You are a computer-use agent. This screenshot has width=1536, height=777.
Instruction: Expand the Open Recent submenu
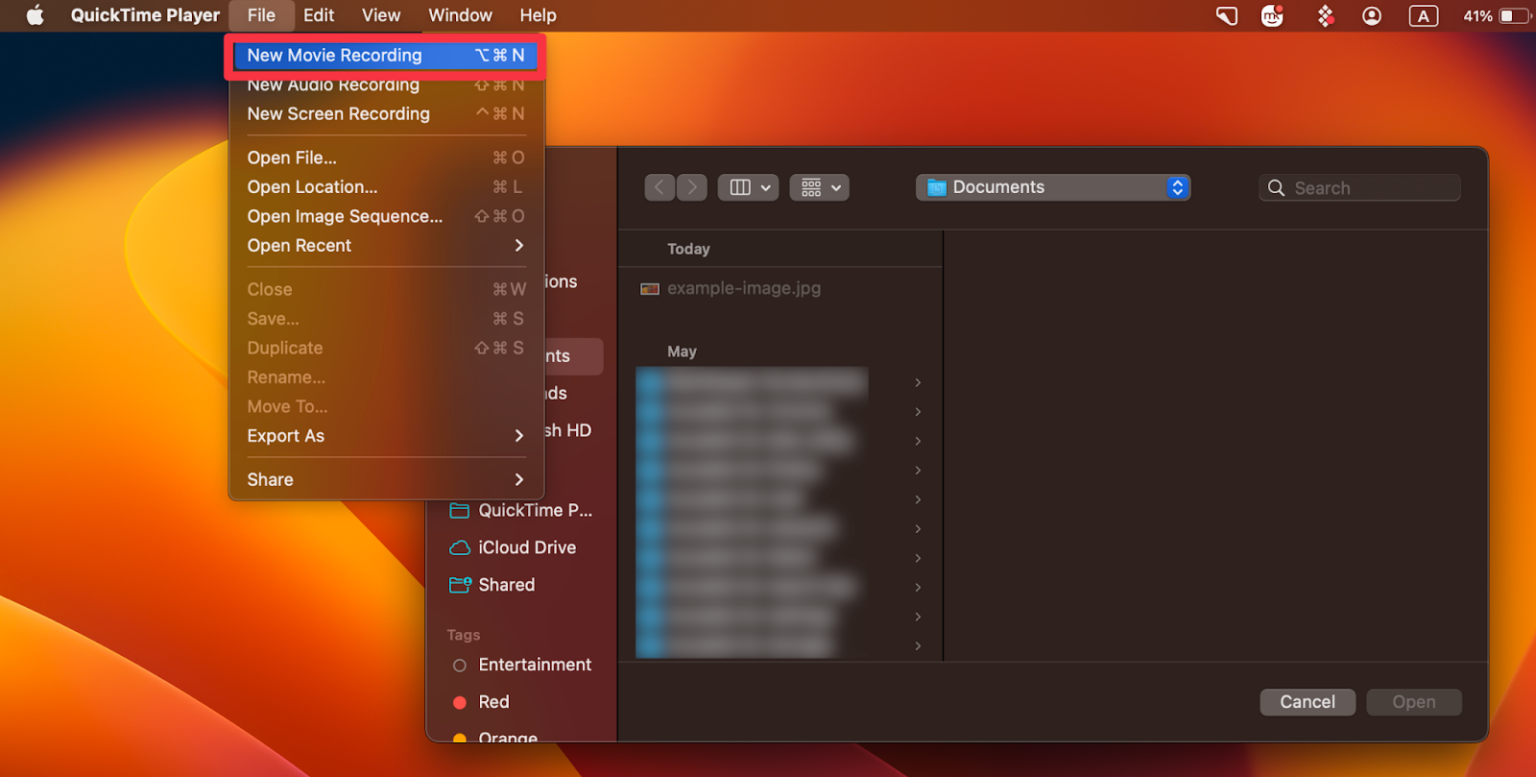click(385, 246)
